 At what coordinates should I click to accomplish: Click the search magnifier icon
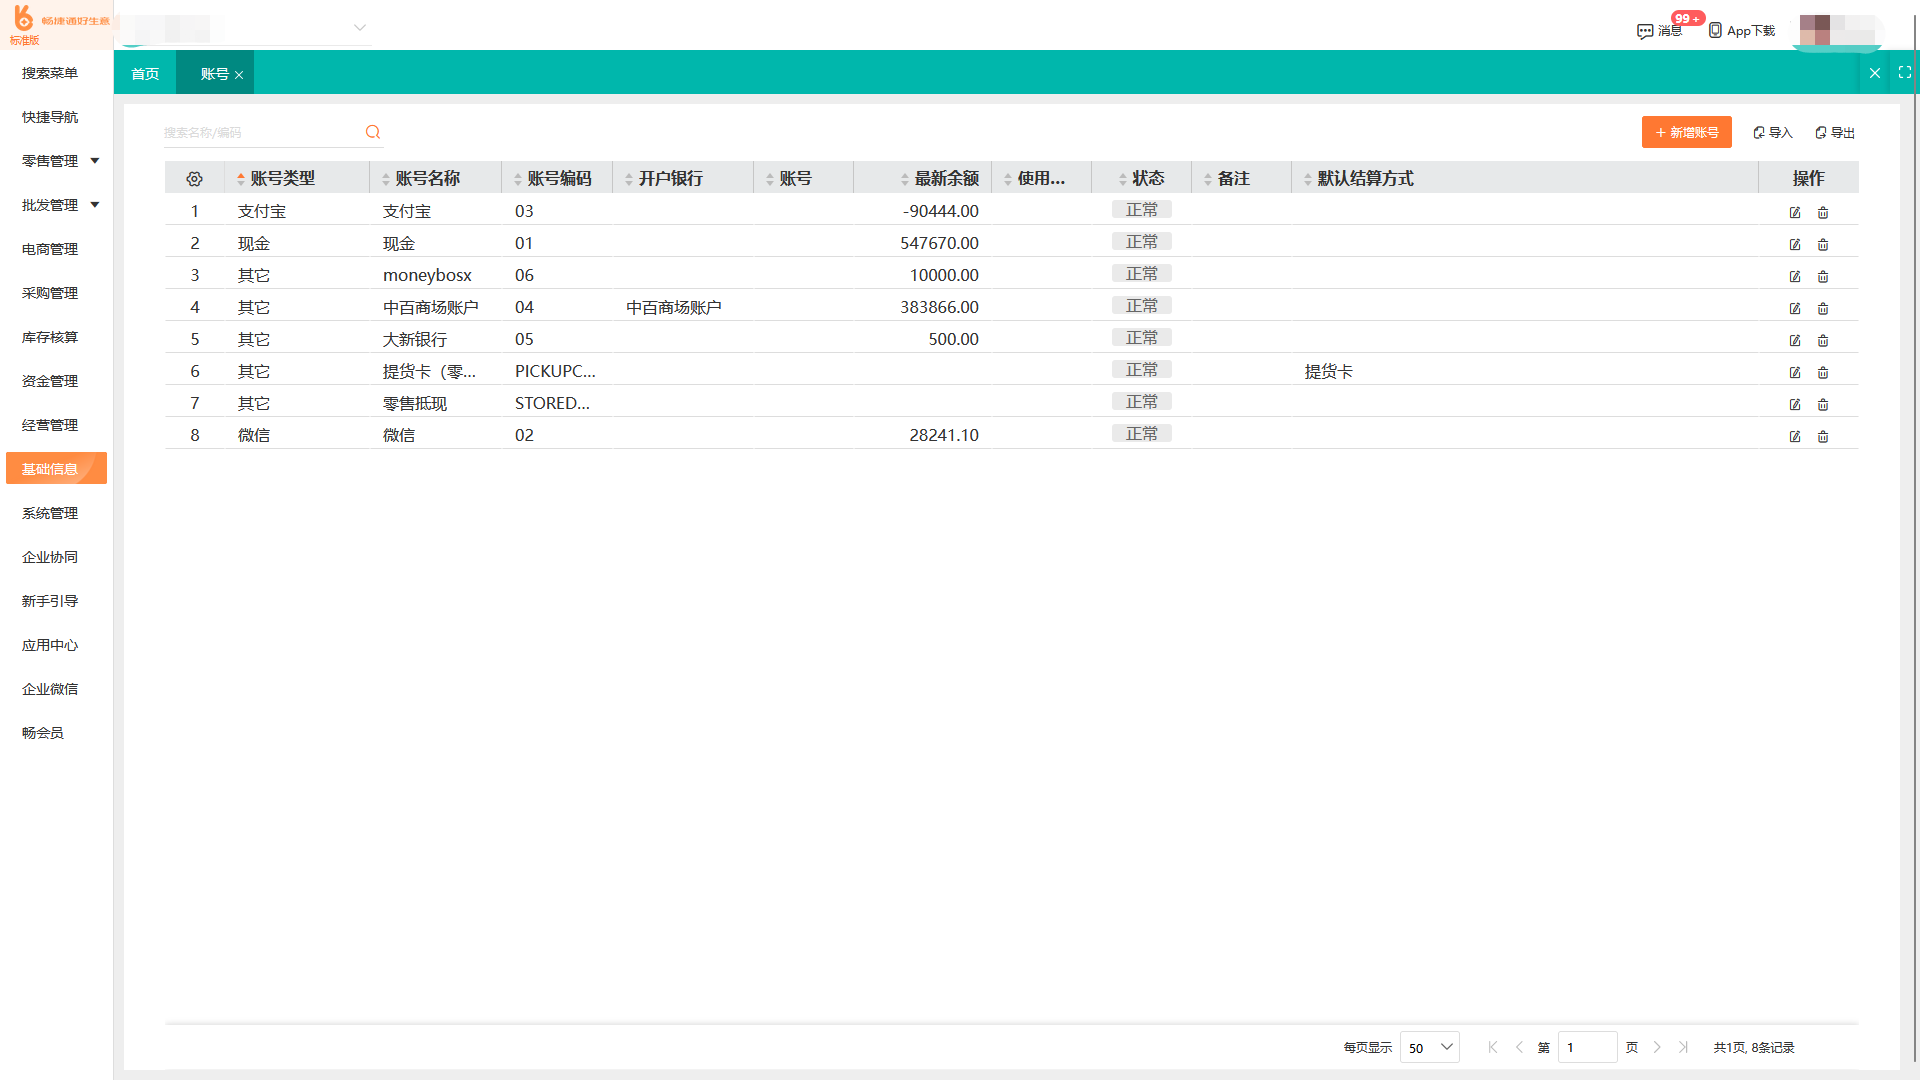pos(373,132)
